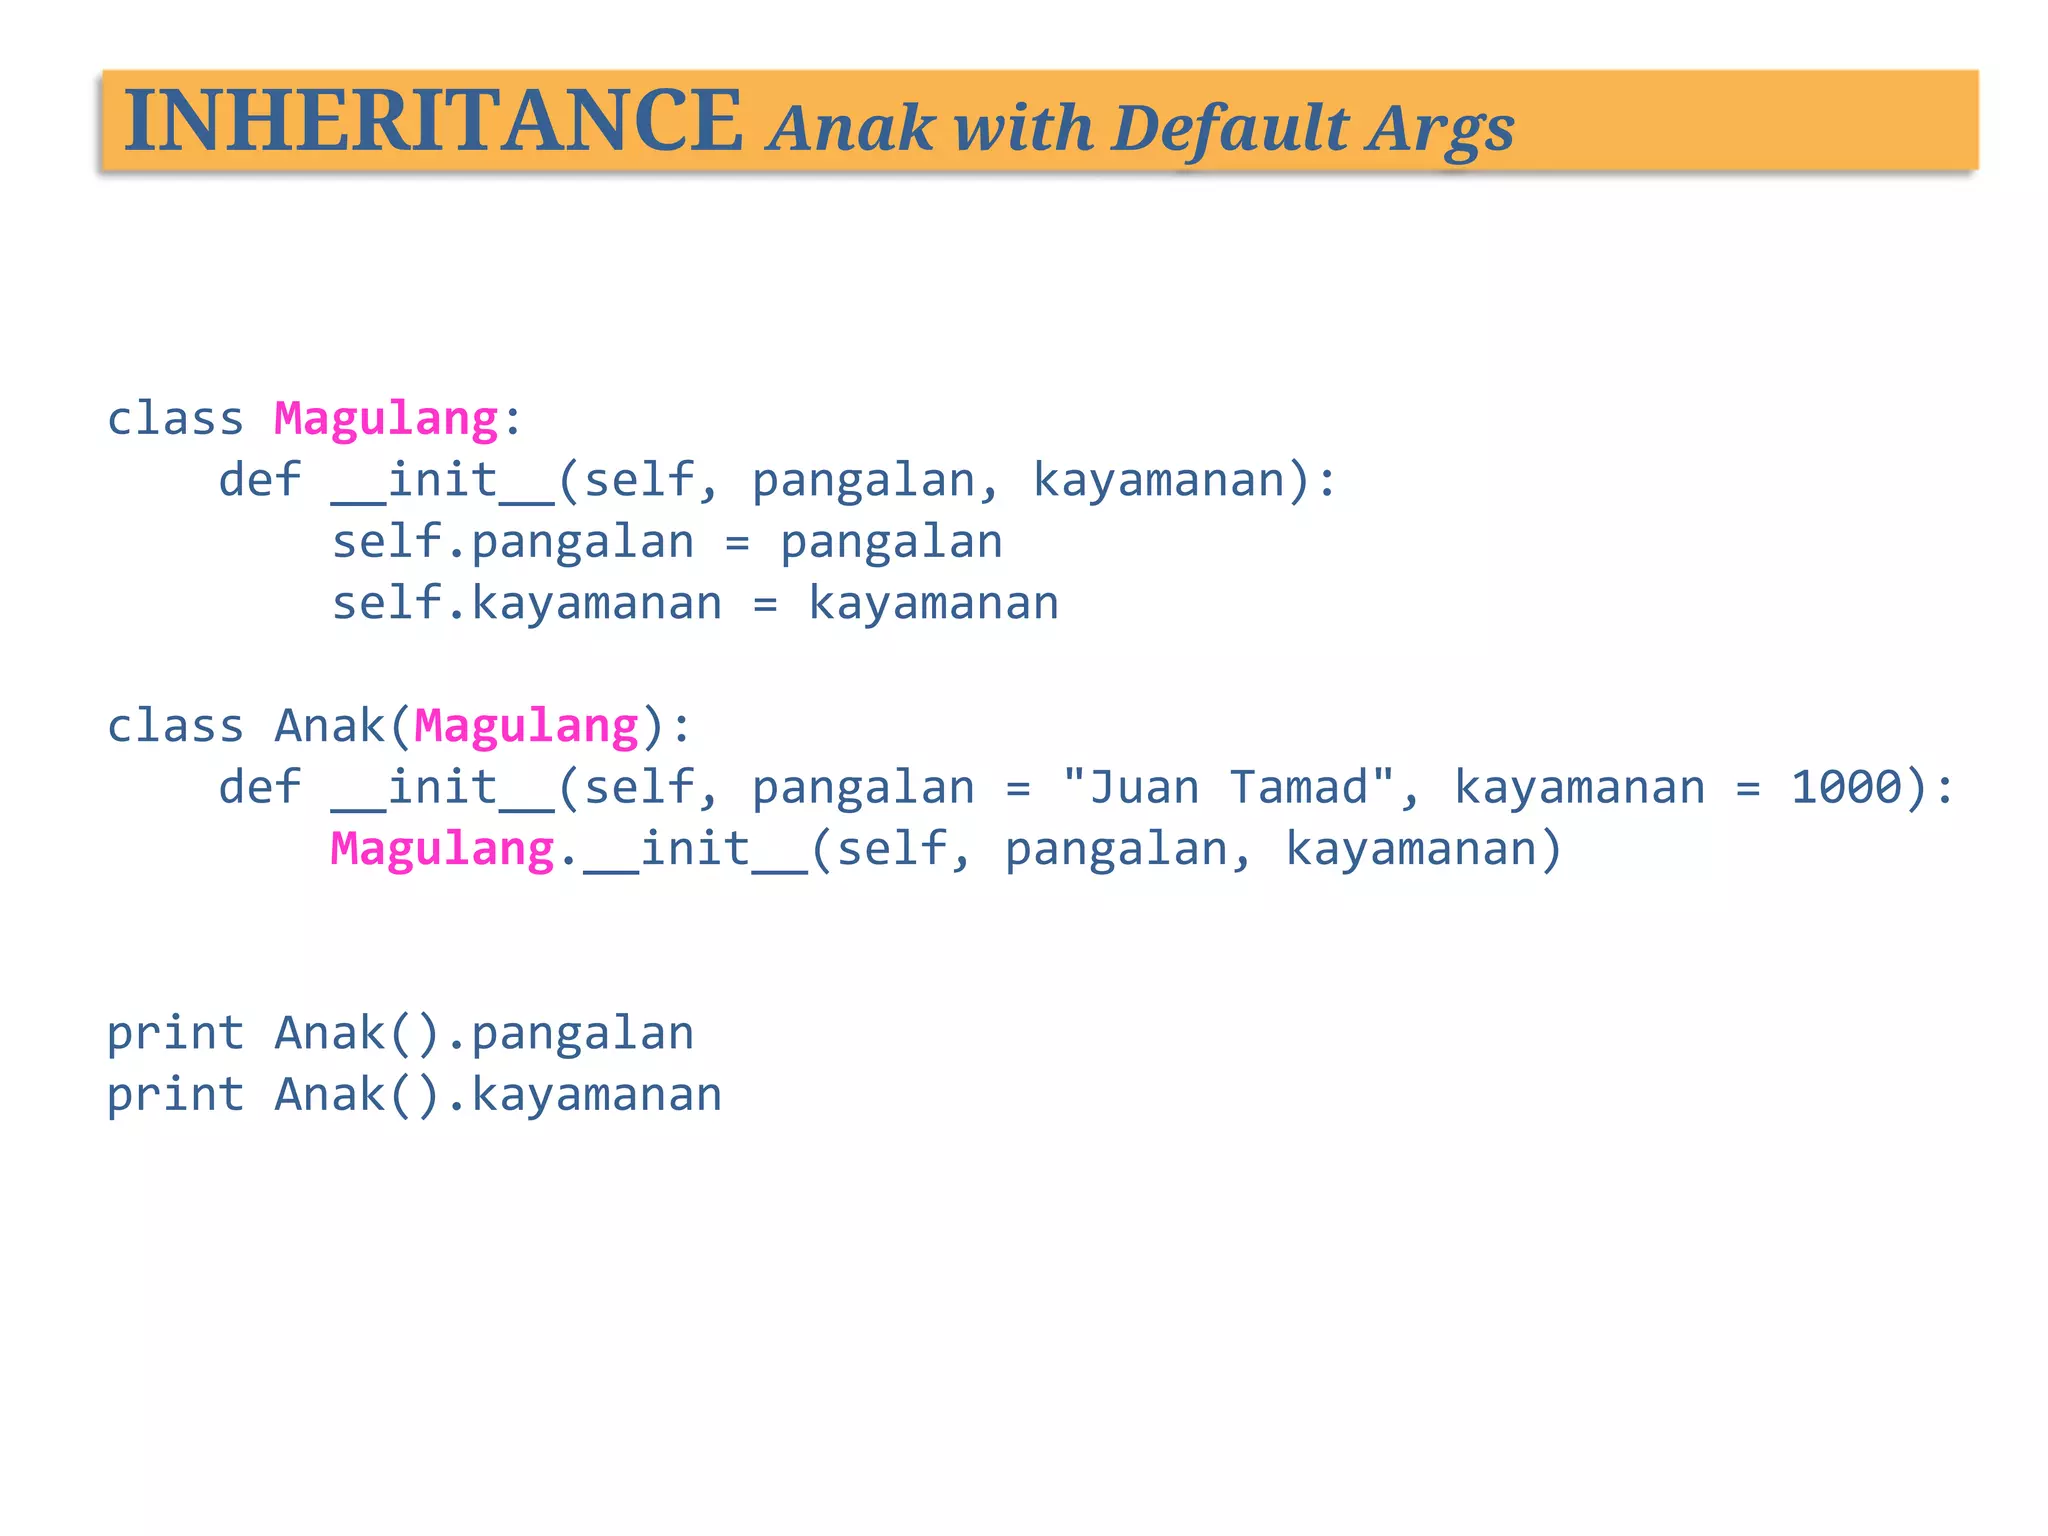
Task: Click the 'class' keyword before Magulang:
Action: [x=175, y=419]
